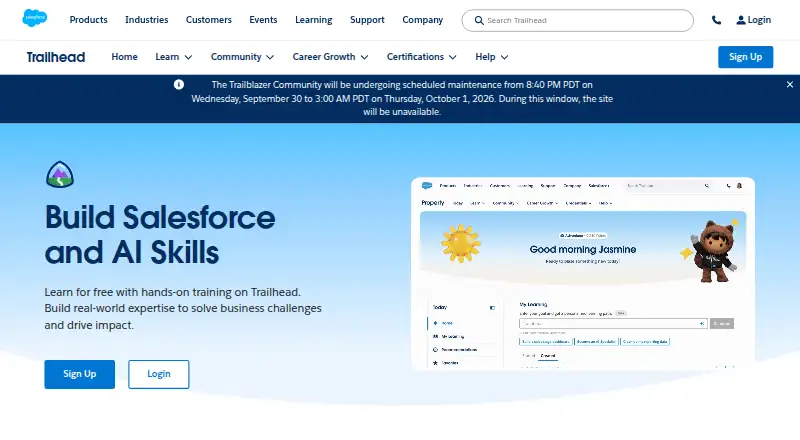This screenshot has width=800, height=440.
Task: Focus the Search Trailhead field
Action: (x=578, y=20)
